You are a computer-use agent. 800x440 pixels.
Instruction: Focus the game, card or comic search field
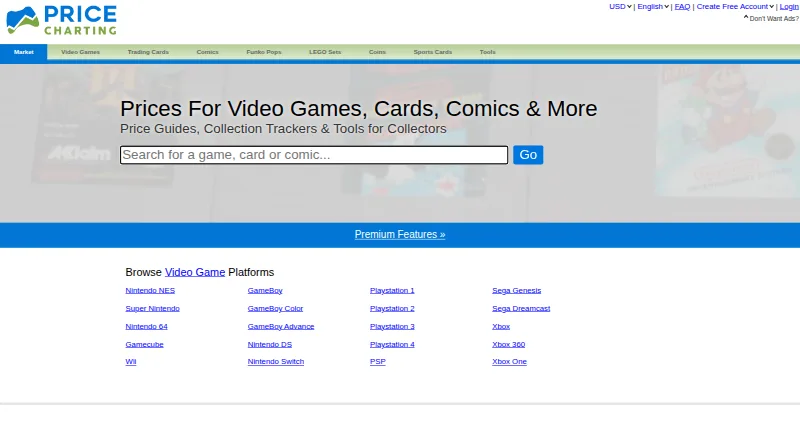[314, 155]
